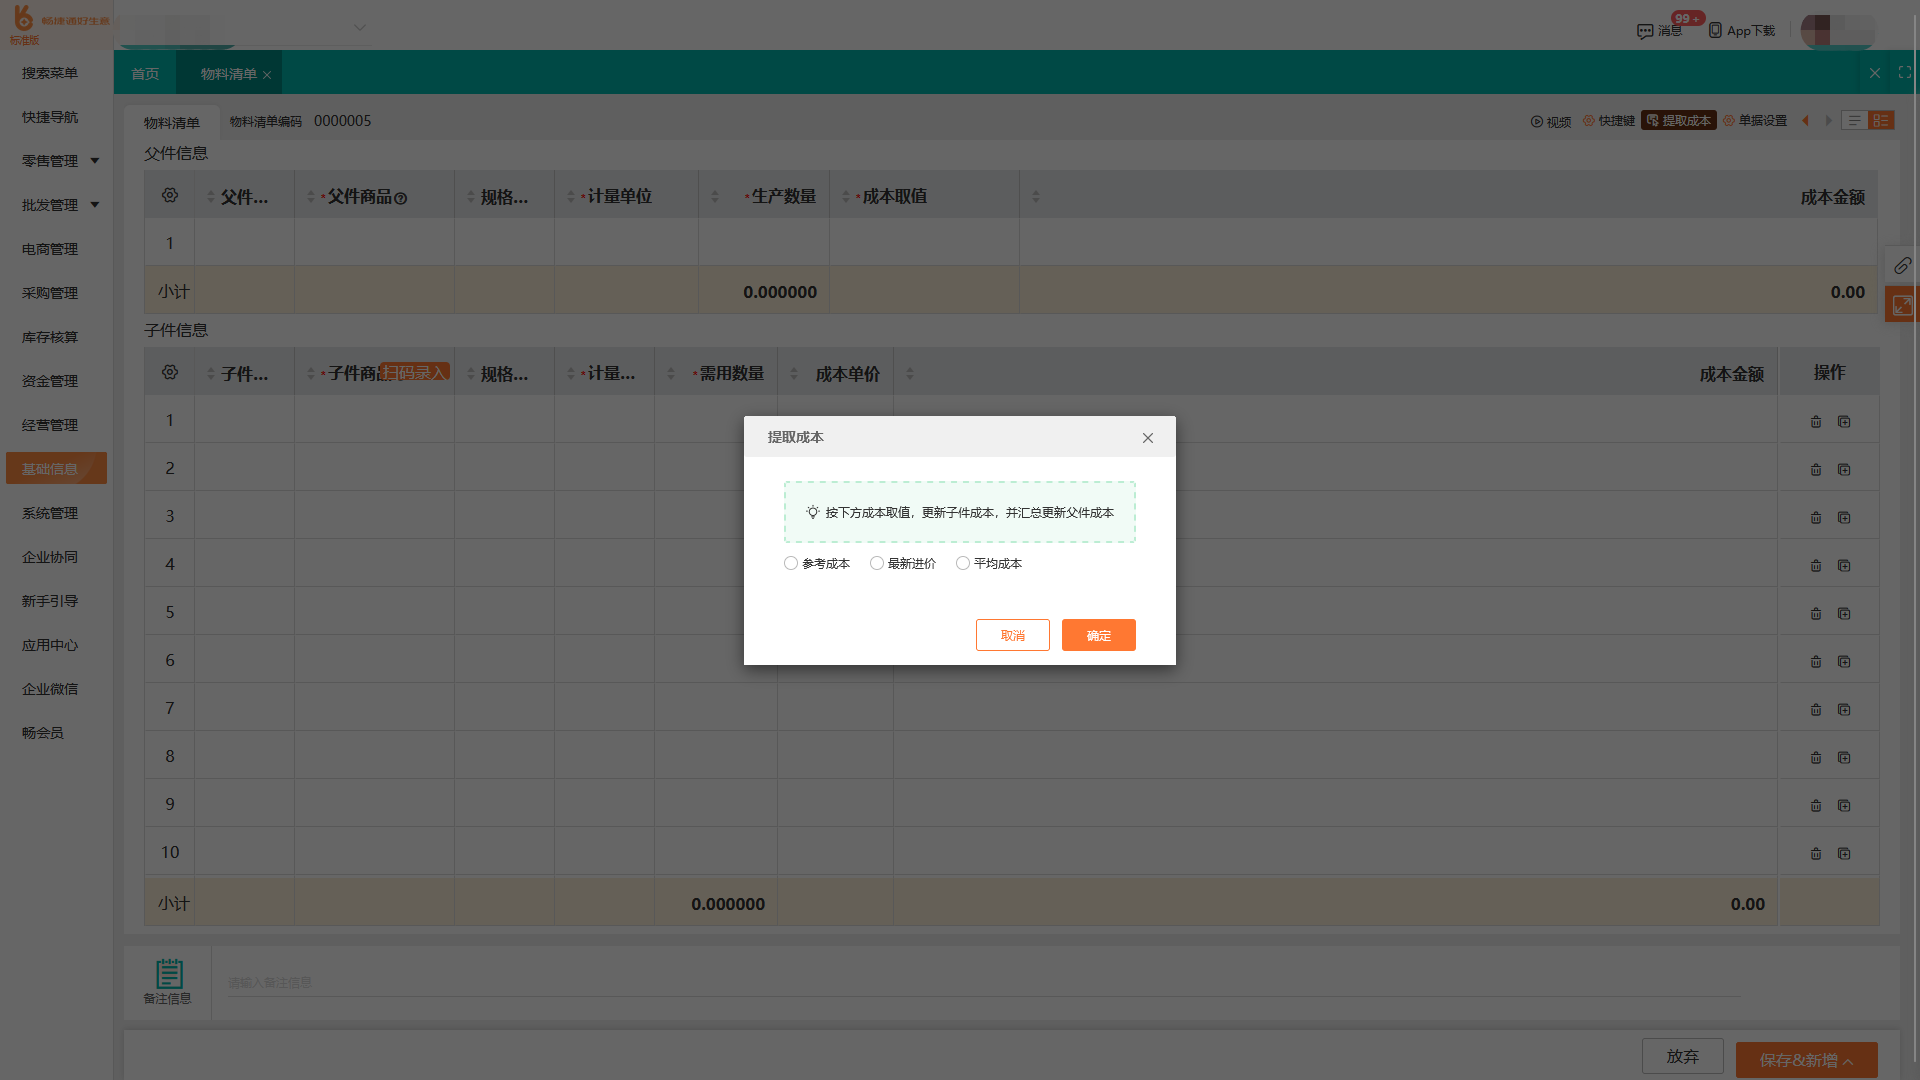Image resolution: width=1920 pixels, height=1080 pixels.
Task: Click the 快捷键 icon in toolbar
Action: pyautogui.click(x=1609, y=121)
